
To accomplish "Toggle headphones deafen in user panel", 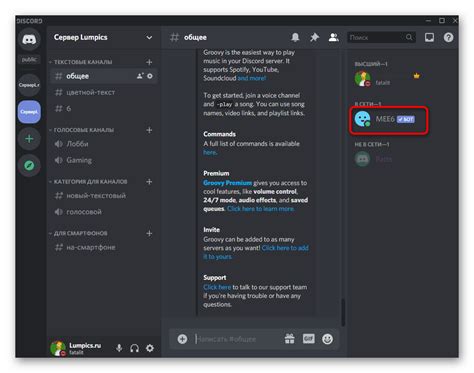I will (135, 348).
